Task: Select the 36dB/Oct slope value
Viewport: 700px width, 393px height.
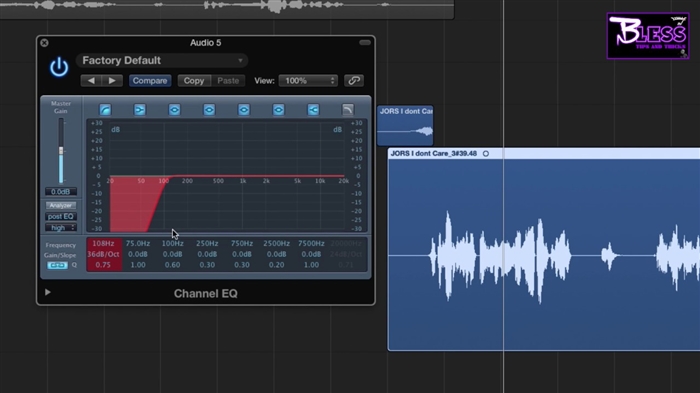Action: pyautogui.click(x=103, y=254)
